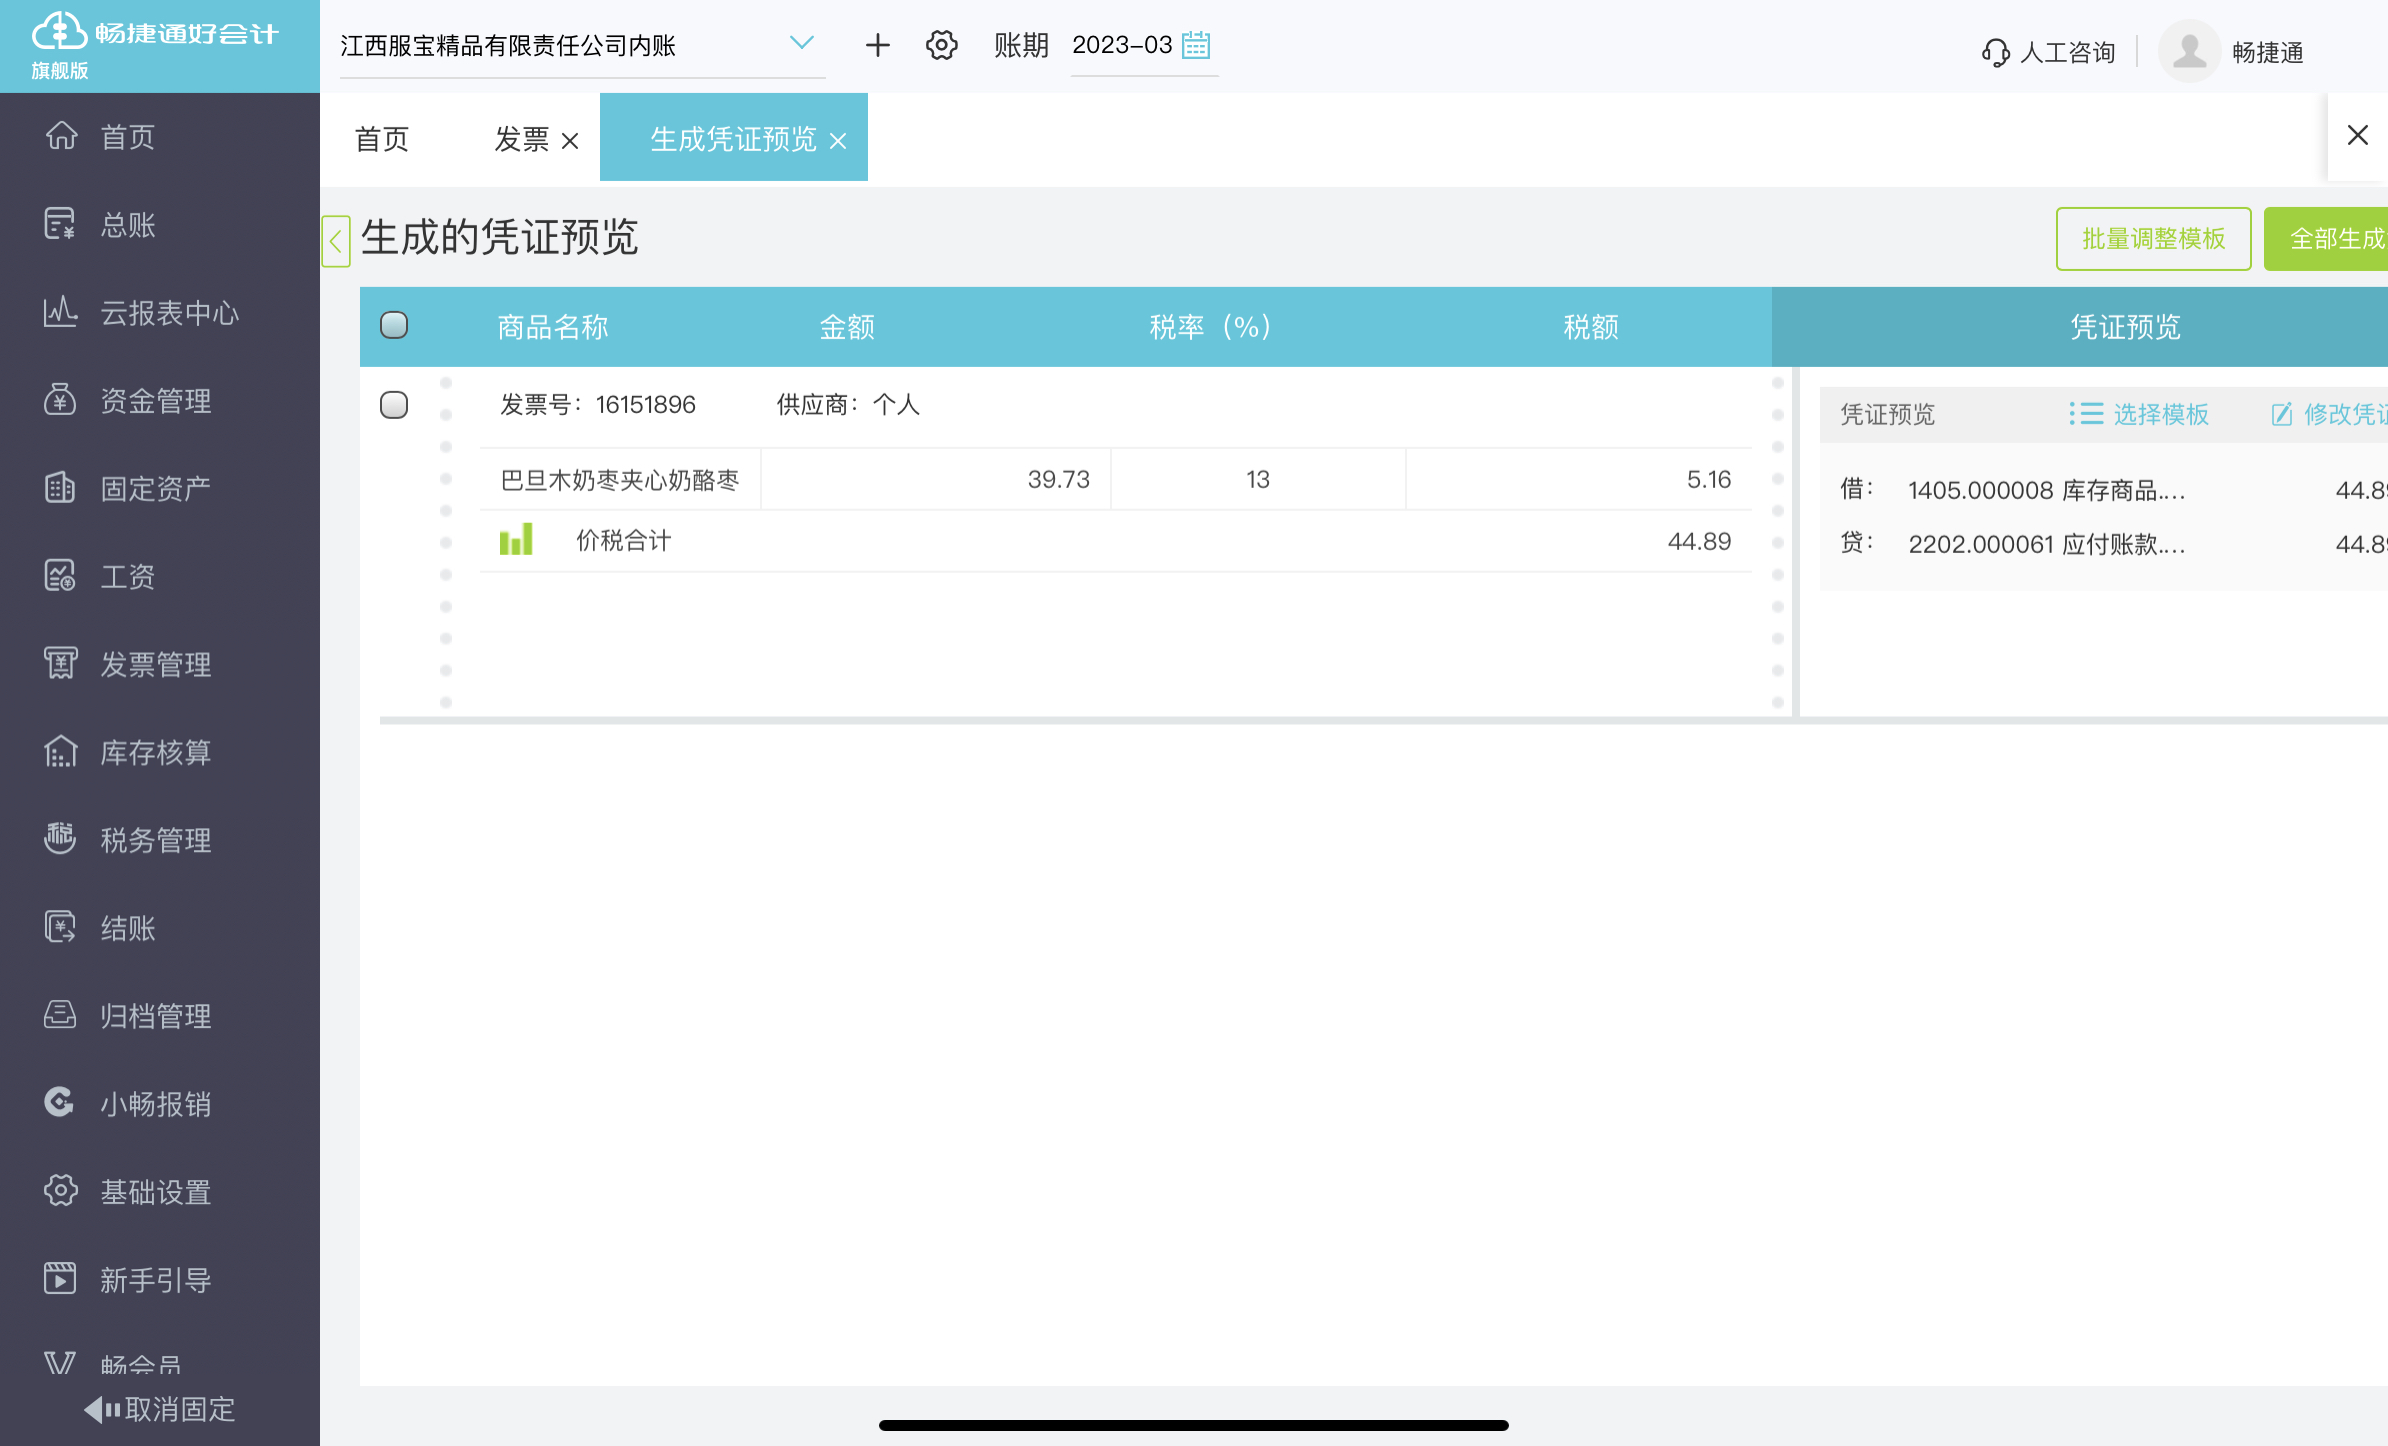
Task: Click the settings gear icon in header
Action: pyautogui.click(x=938, y=44)
